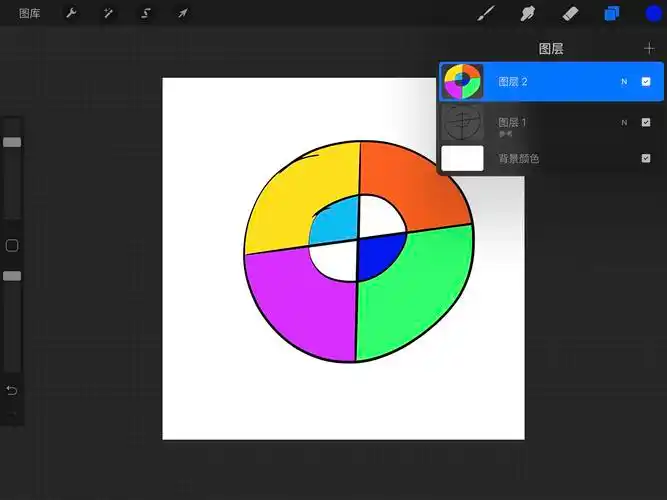The width and height of the screenshot is (667, 500).
Task: Open the Actions wrench menu
Action: (71, 14)
